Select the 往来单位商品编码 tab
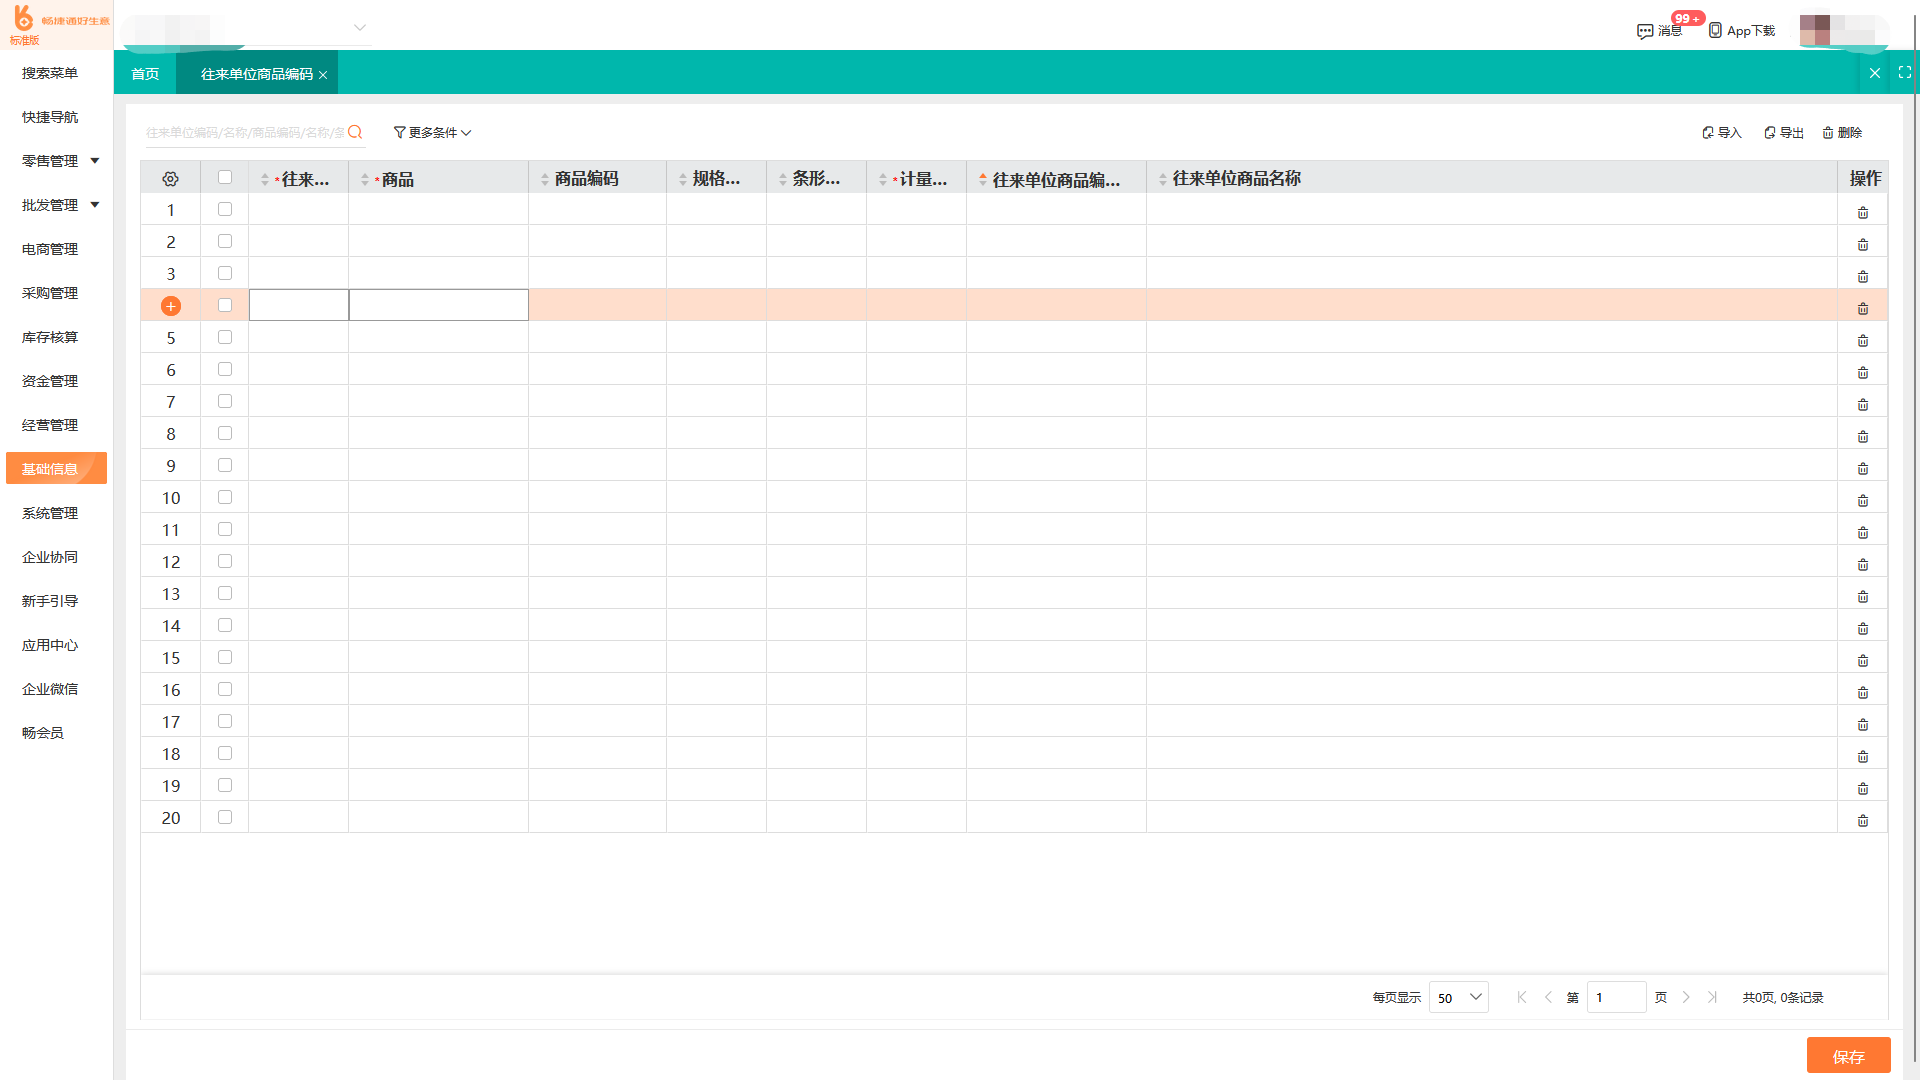 pos(255,74)
